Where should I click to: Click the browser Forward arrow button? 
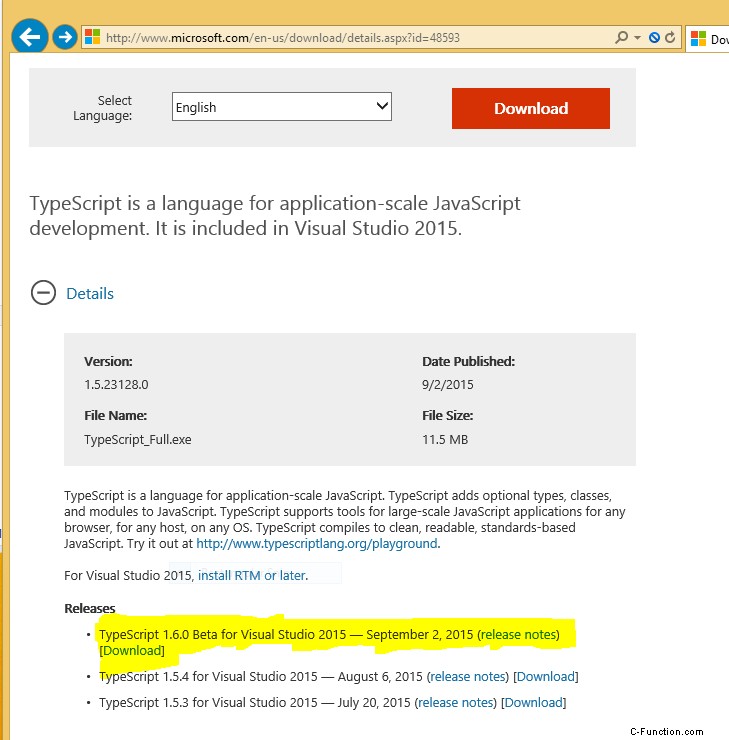click(x=65, y=38)
